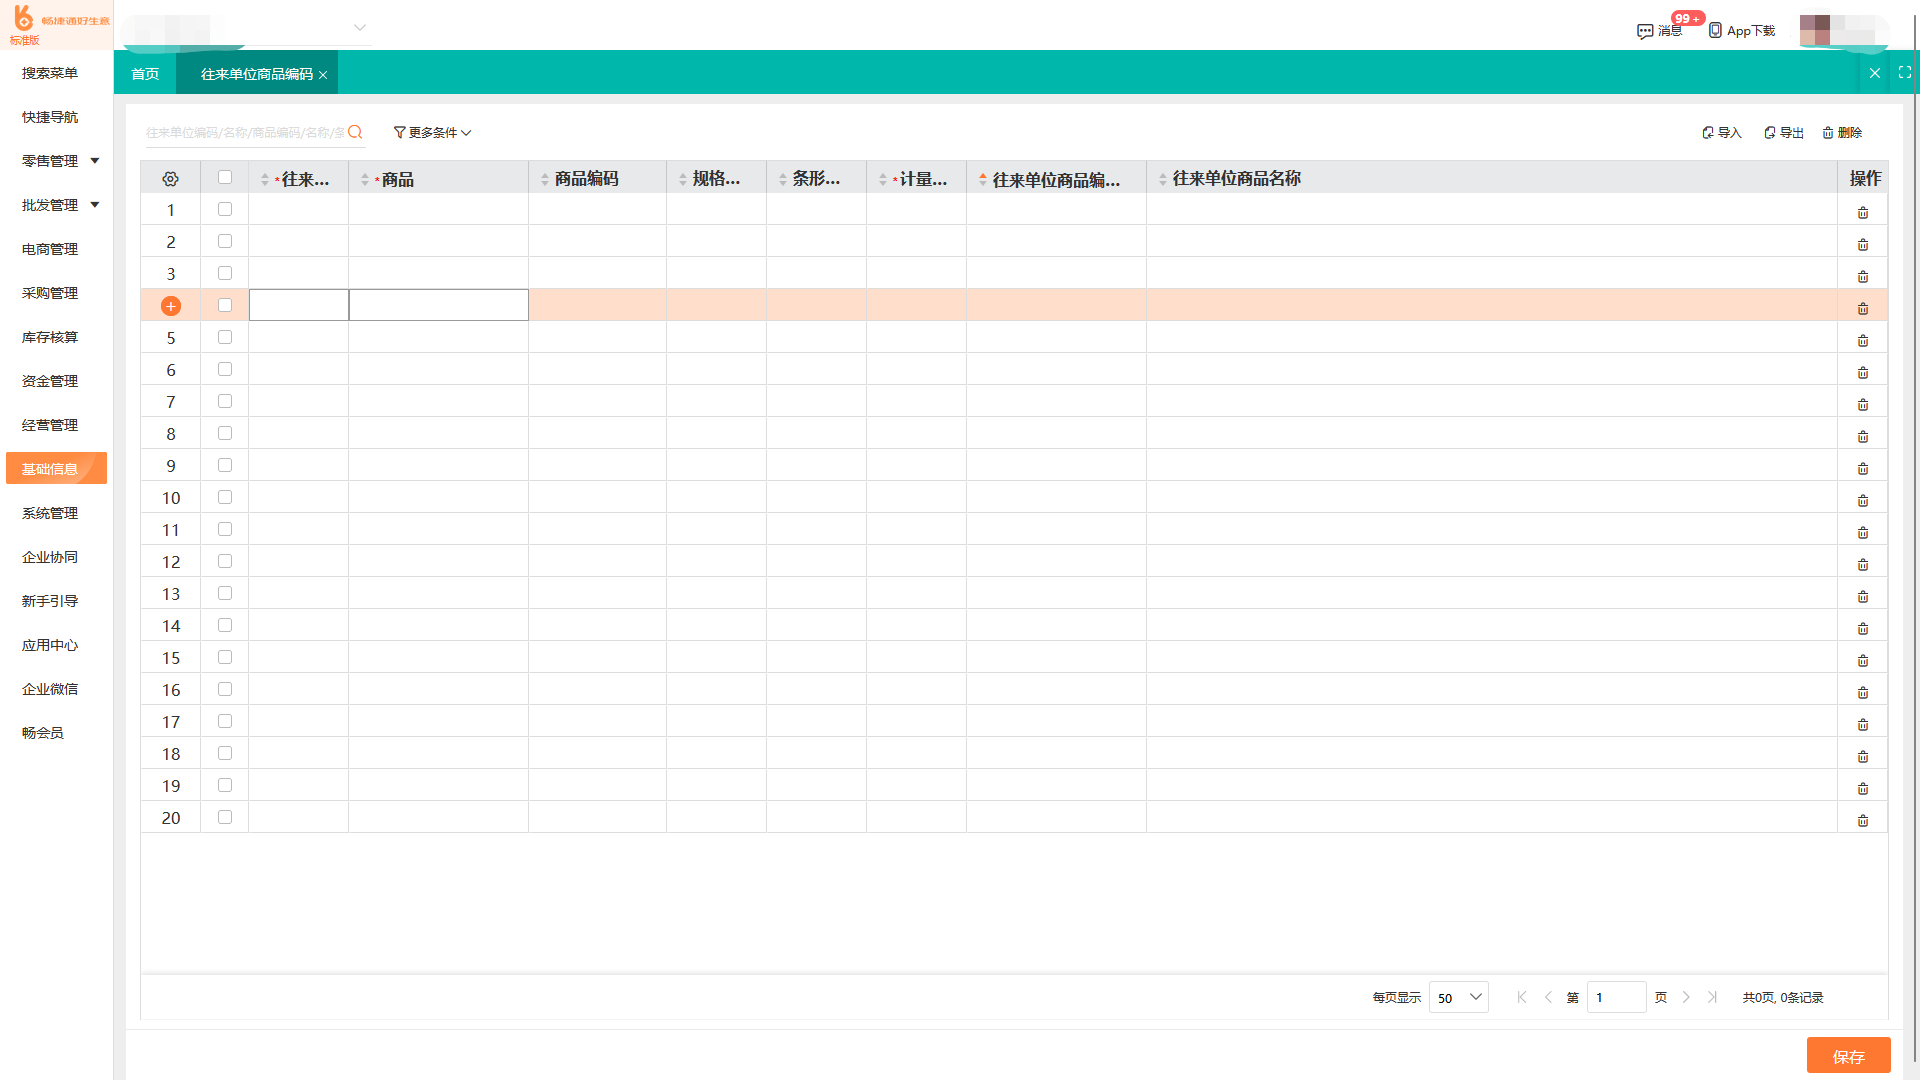Click the export icon for records
This screenshot has height=1080, width=1920.
pos(1787,132)
